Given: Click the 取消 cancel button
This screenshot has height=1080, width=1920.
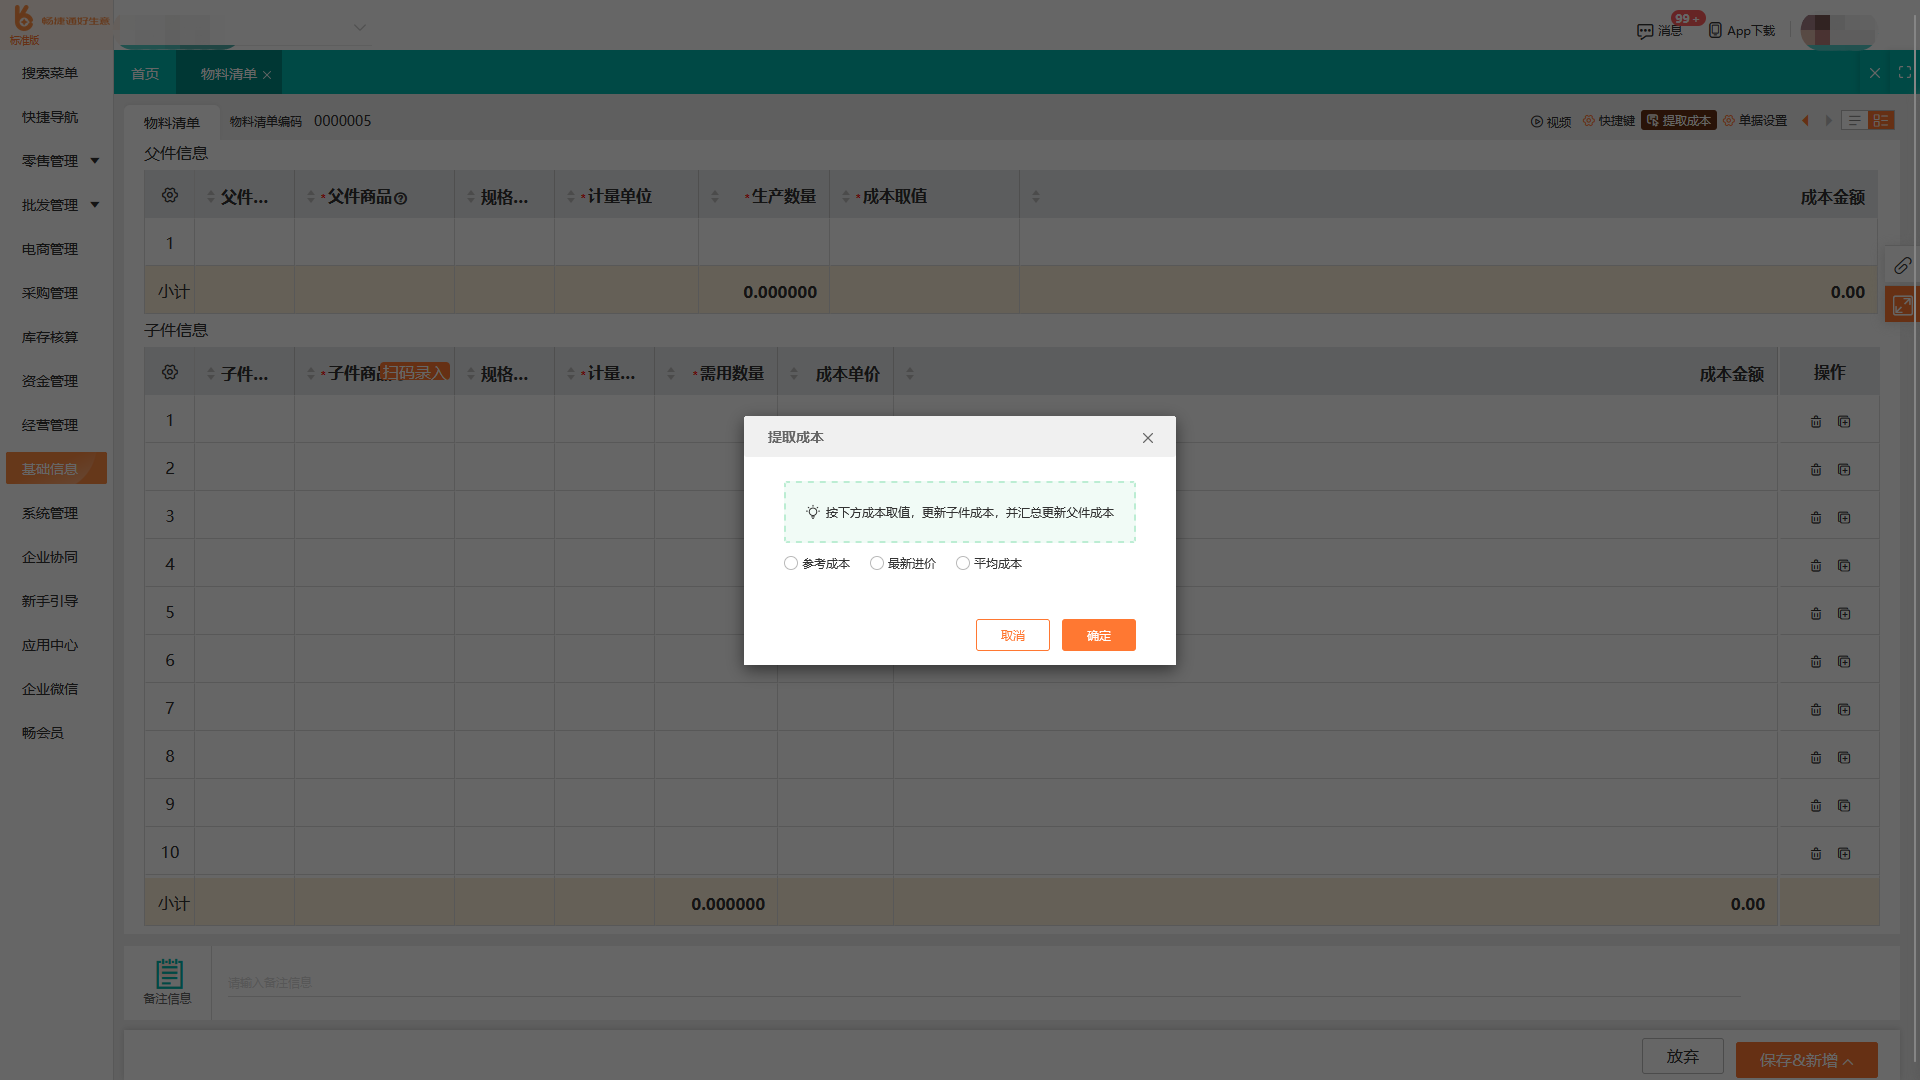Looking at the screenshot, I should click(1013, 634).
